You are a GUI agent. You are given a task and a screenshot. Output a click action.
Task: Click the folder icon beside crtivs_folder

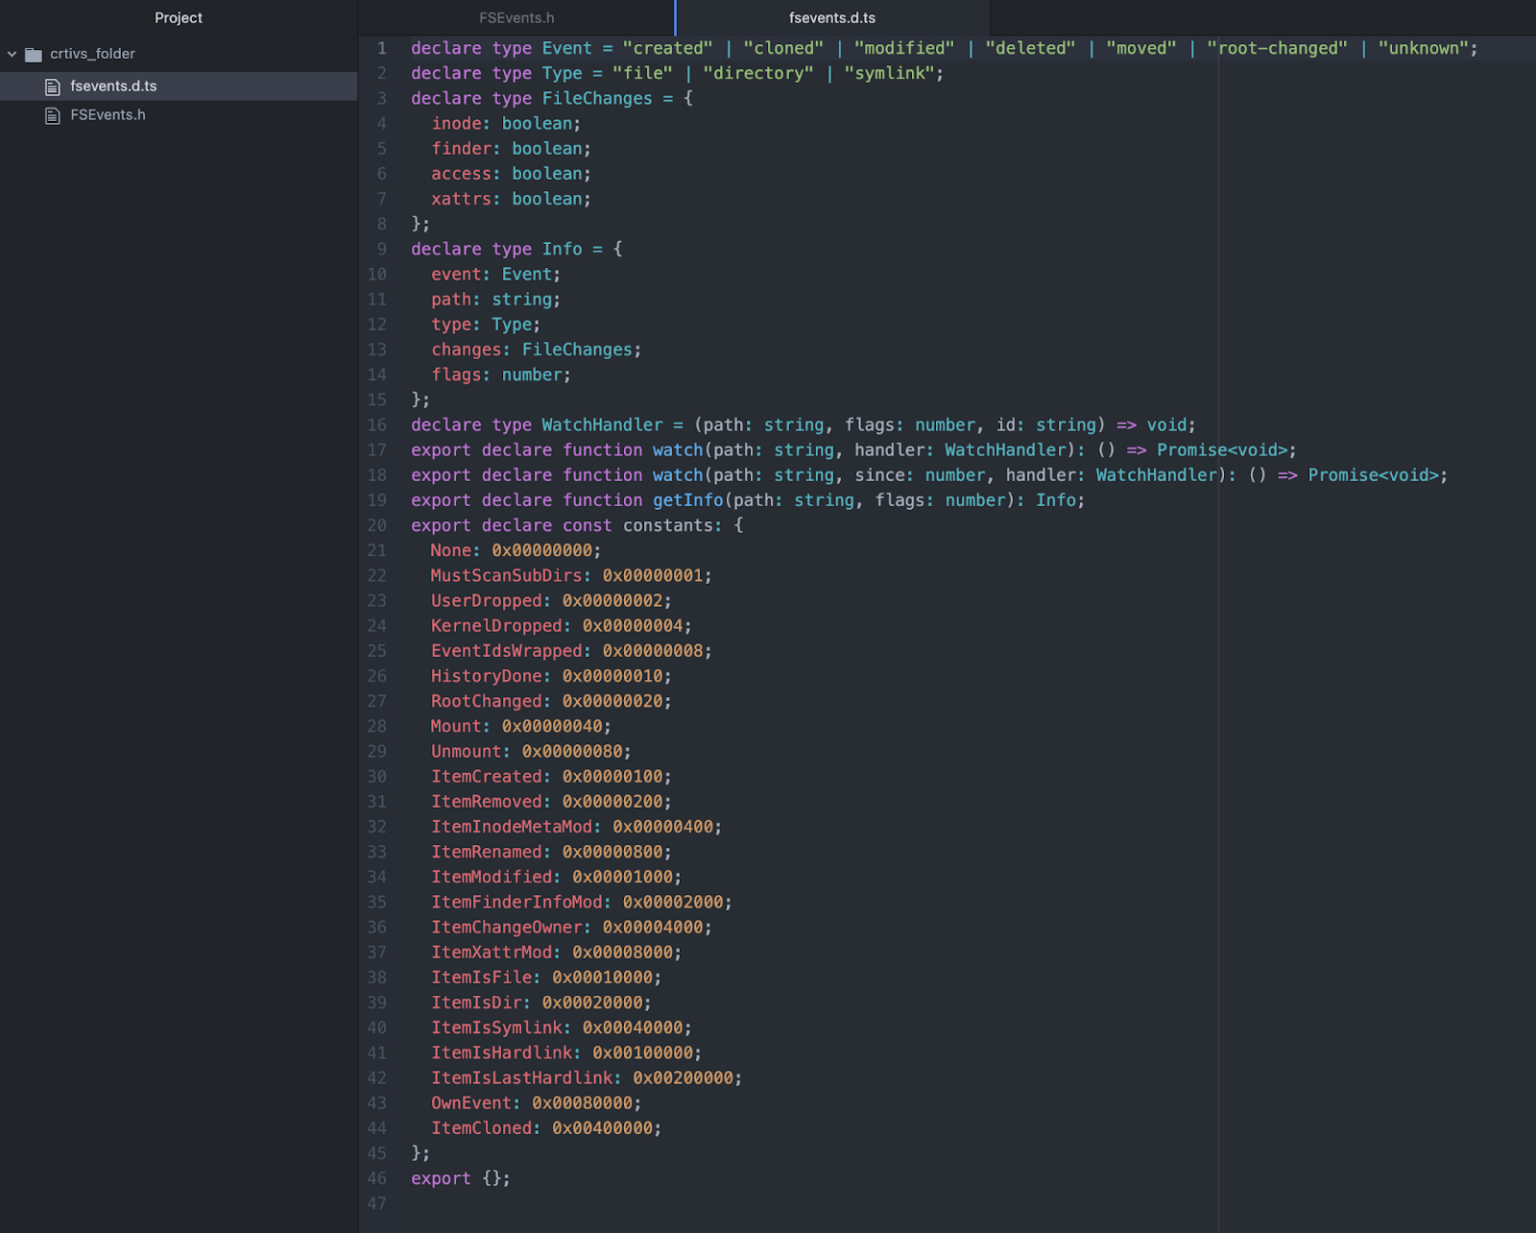[x=33, y=54]
